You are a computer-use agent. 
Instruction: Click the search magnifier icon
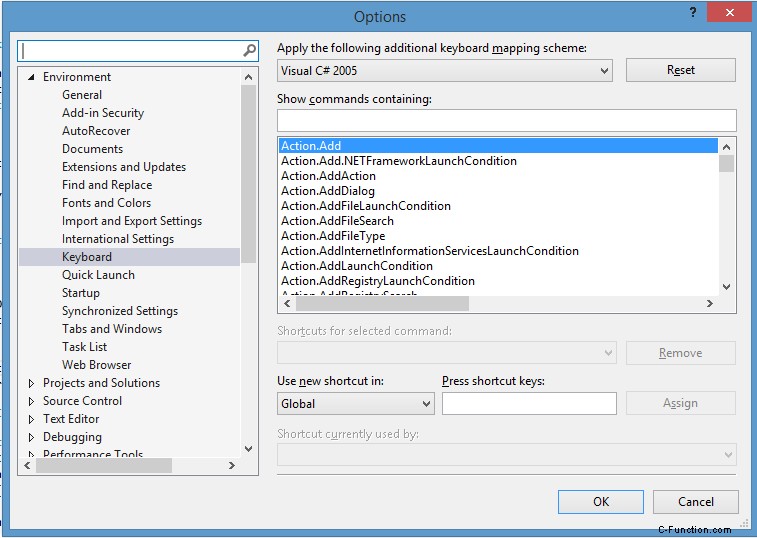tap(250, 50)
